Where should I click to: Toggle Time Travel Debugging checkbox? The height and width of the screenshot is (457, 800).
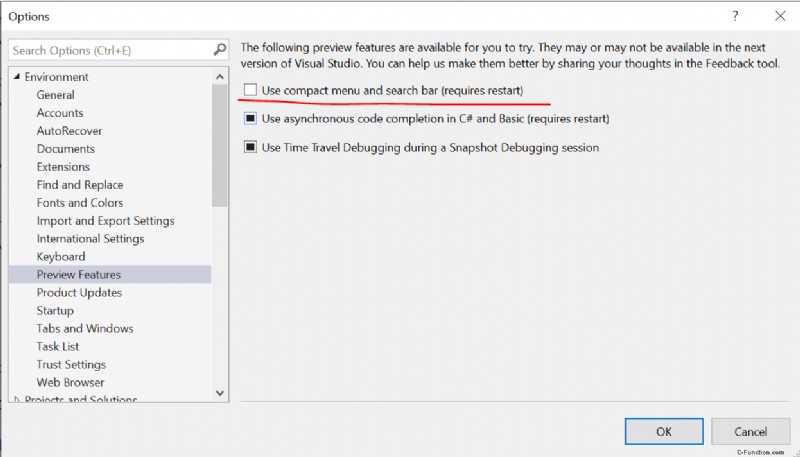click(250, 147)
